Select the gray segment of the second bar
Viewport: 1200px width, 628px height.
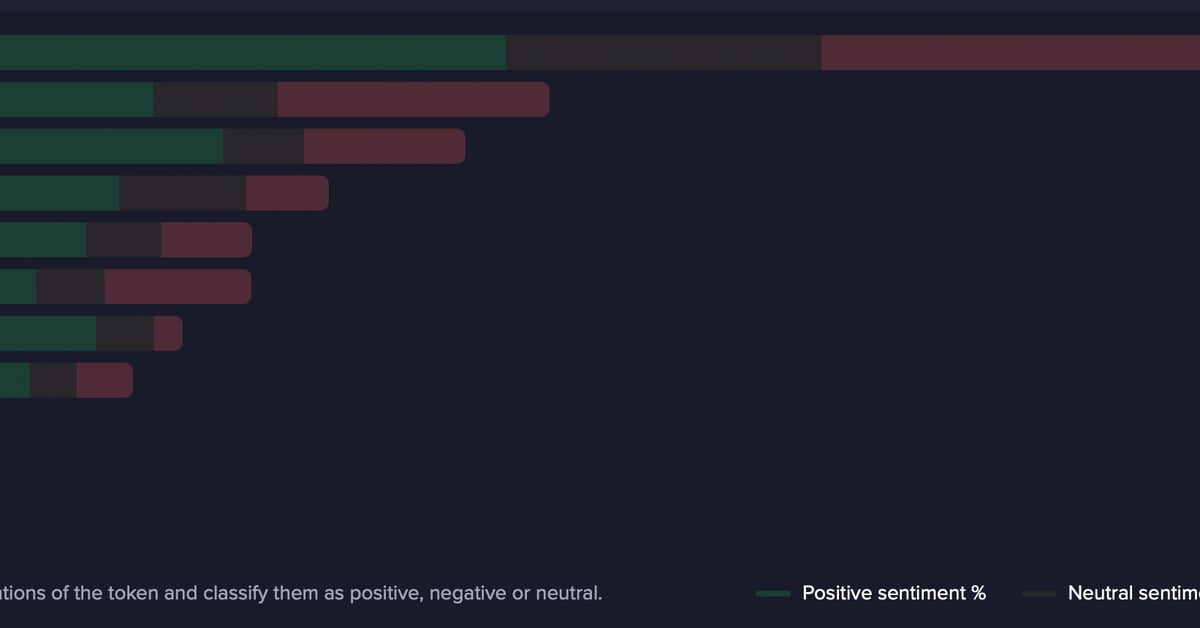point(215,100)
